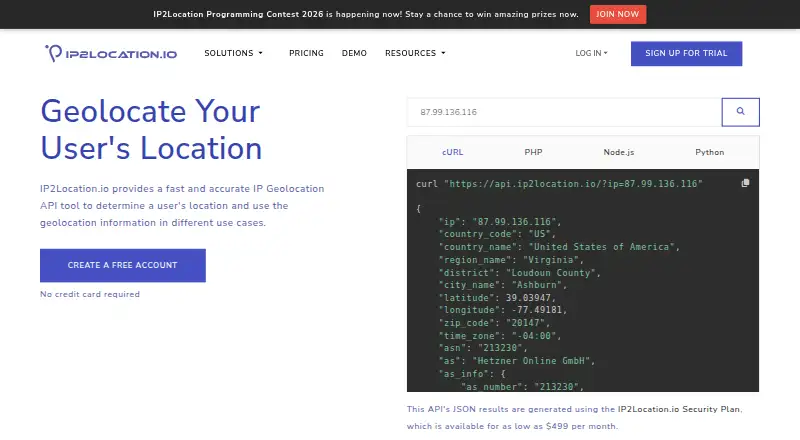Viewport: 800px width, 440px height.
Task: Switch to the Python tab
Action: [x=710, y=152]
